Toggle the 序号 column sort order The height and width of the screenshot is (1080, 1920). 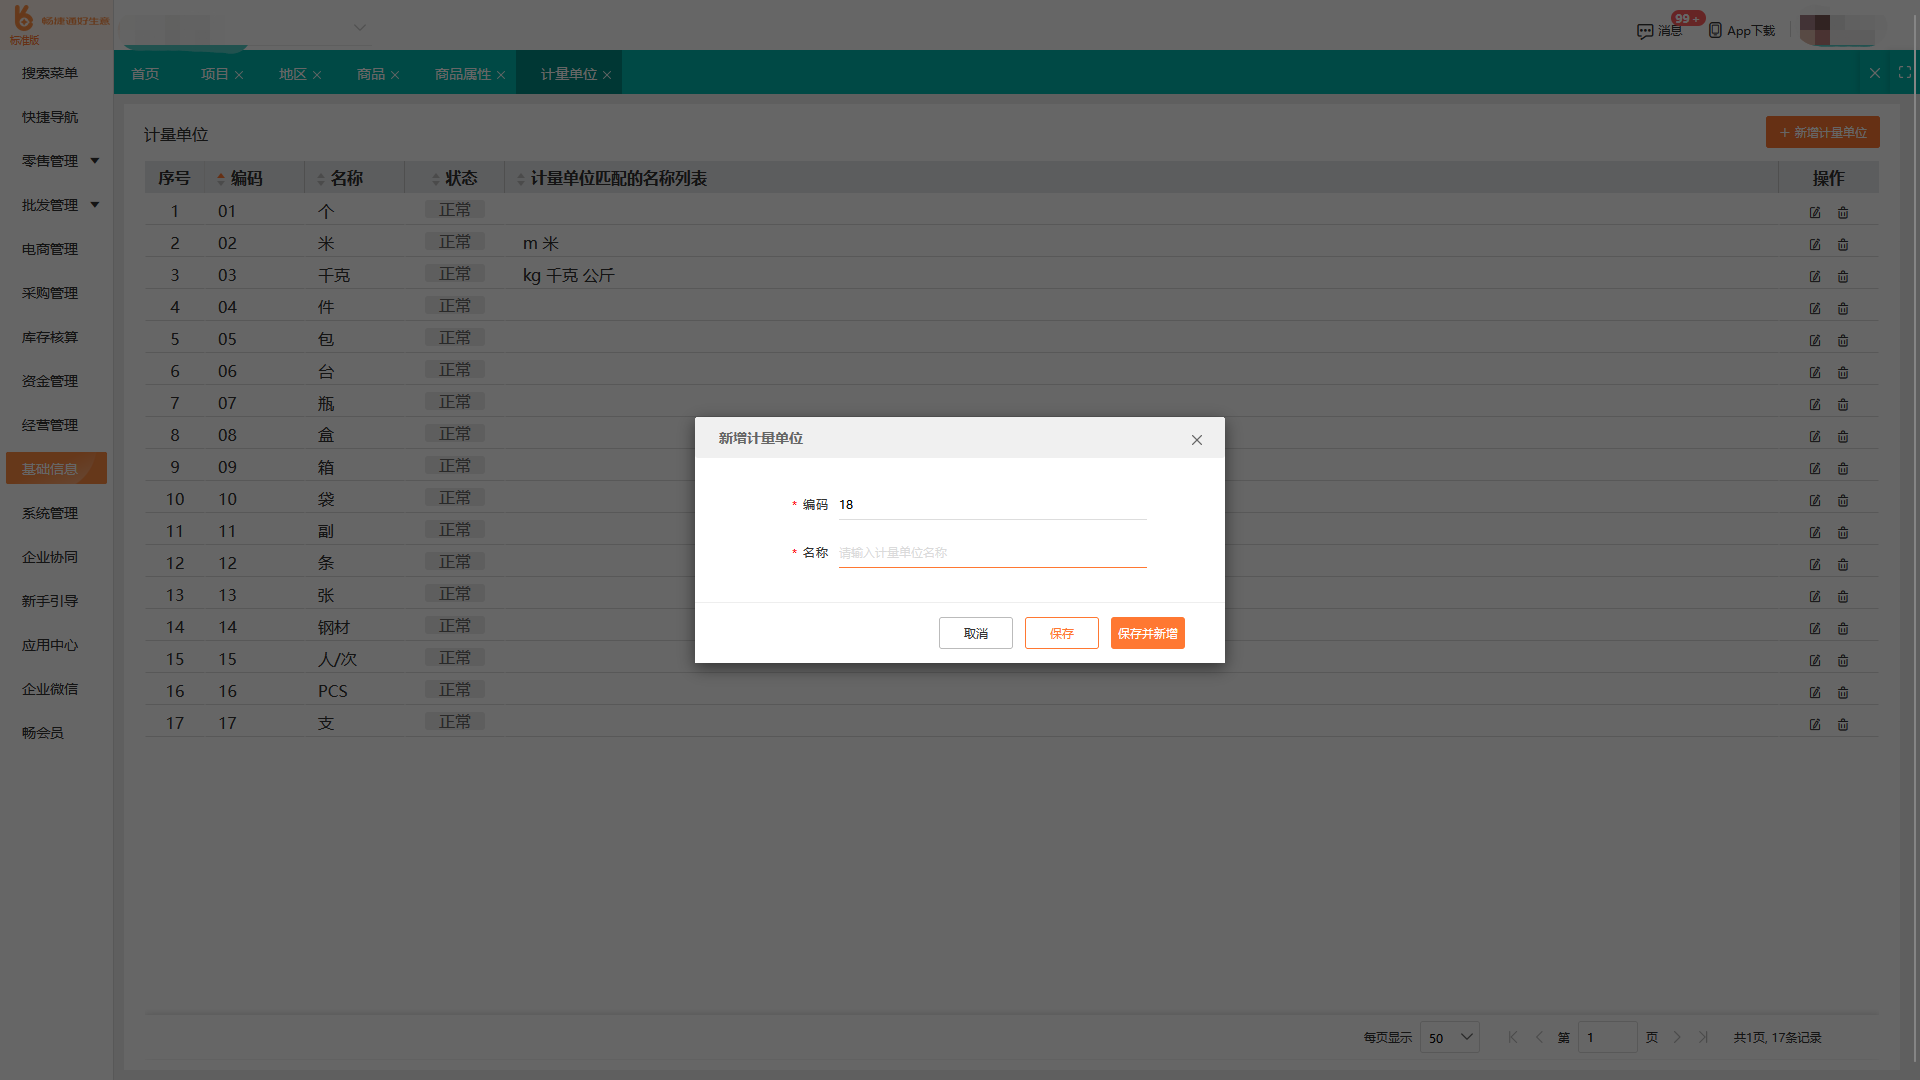[x=173, y=178]
